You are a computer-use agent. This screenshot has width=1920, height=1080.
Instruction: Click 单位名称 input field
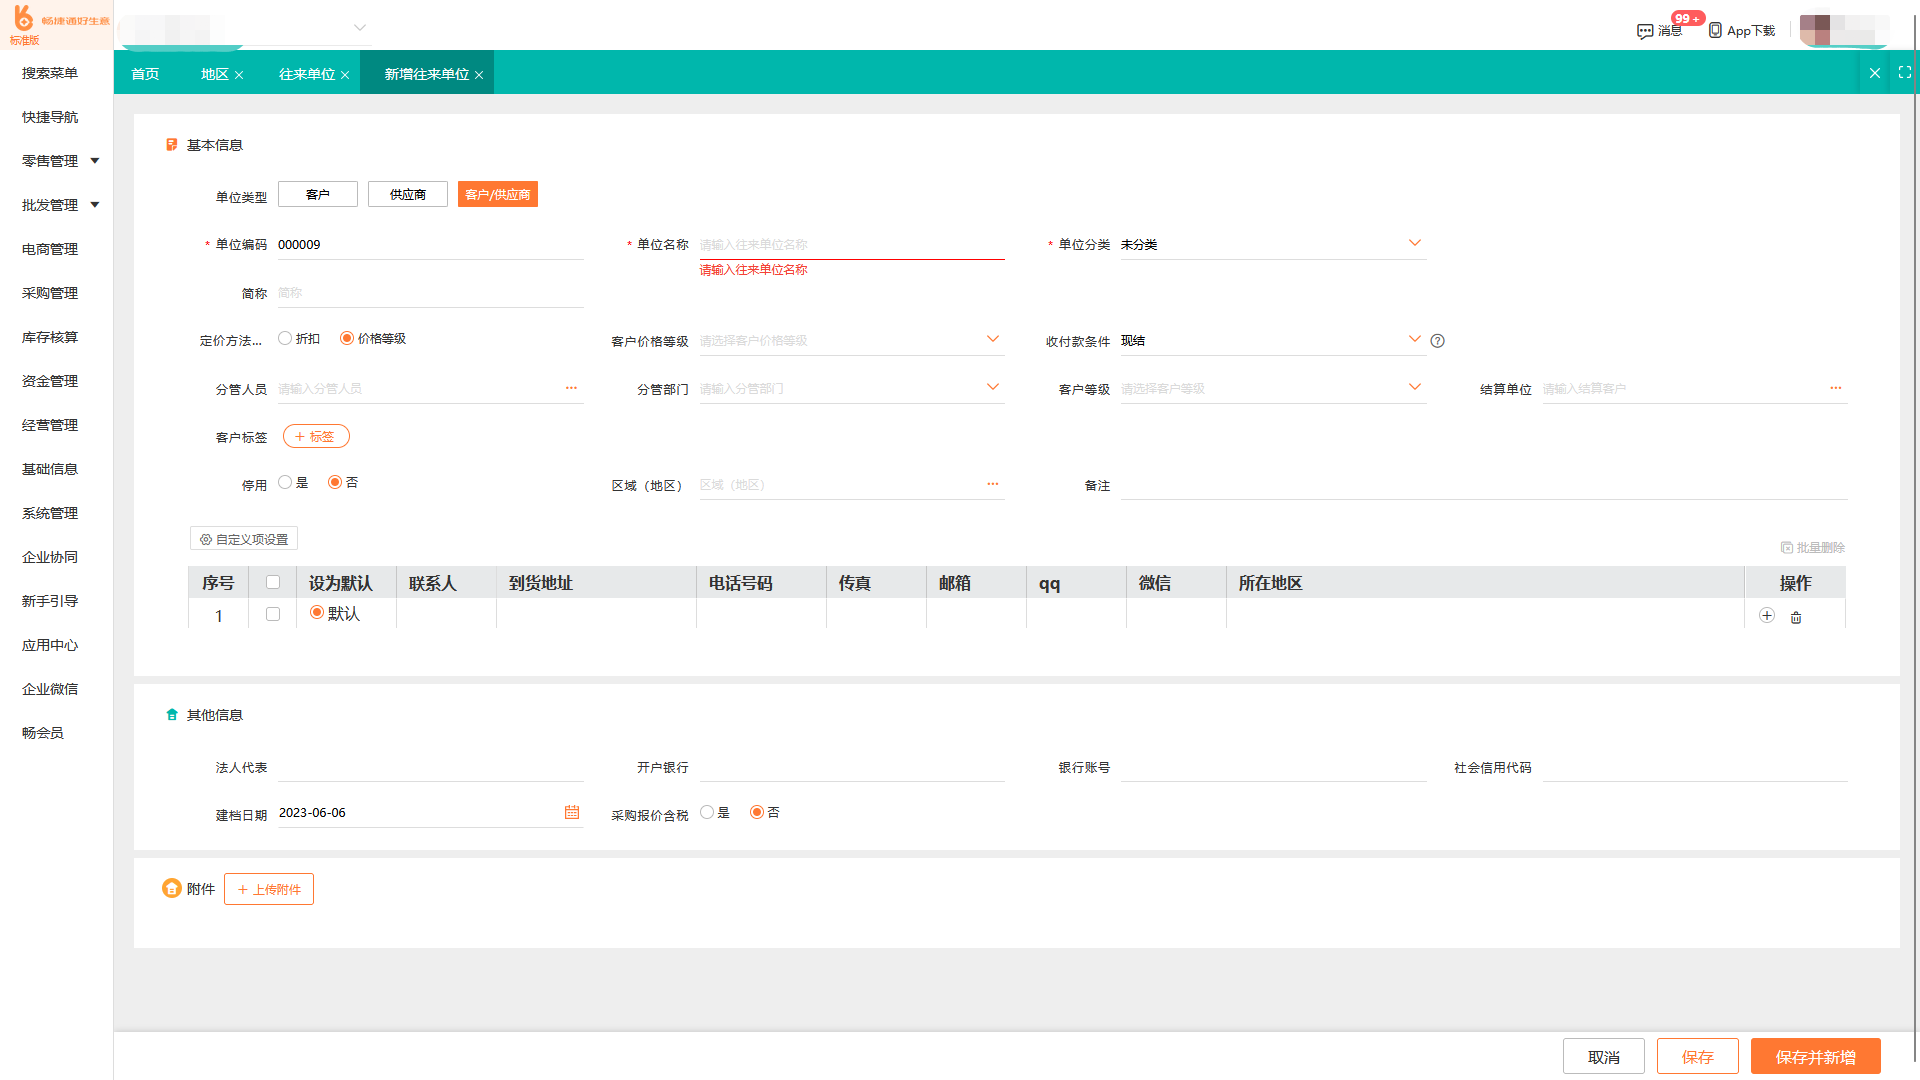click(x=849, y=244)
